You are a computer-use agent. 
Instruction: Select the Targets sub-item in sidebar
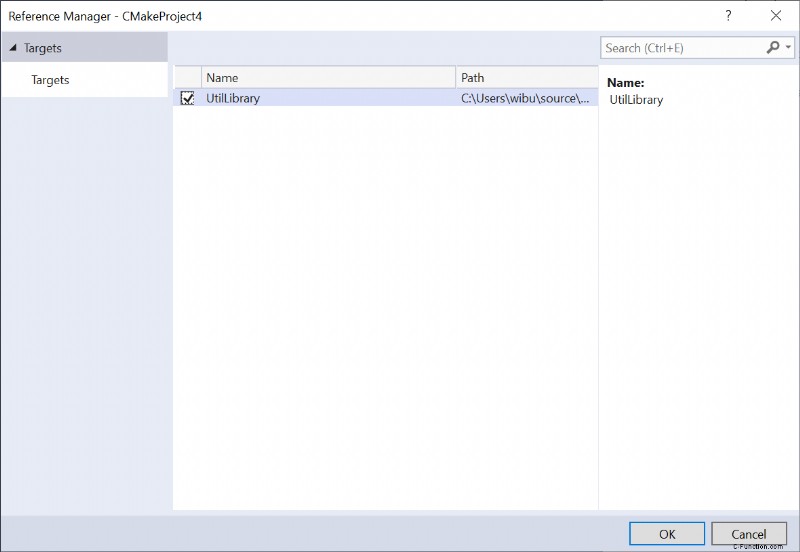coord(50,80)
